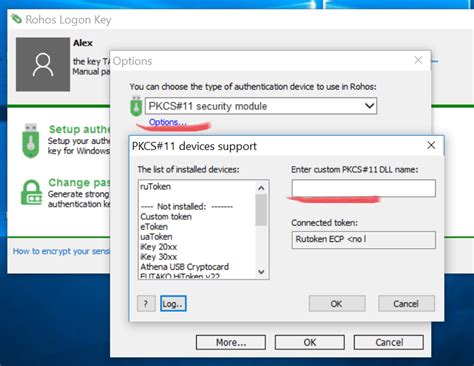Click the ---- Not installed: ---- separator row
The image size is (474, 366).
click(x=187, y=207)
